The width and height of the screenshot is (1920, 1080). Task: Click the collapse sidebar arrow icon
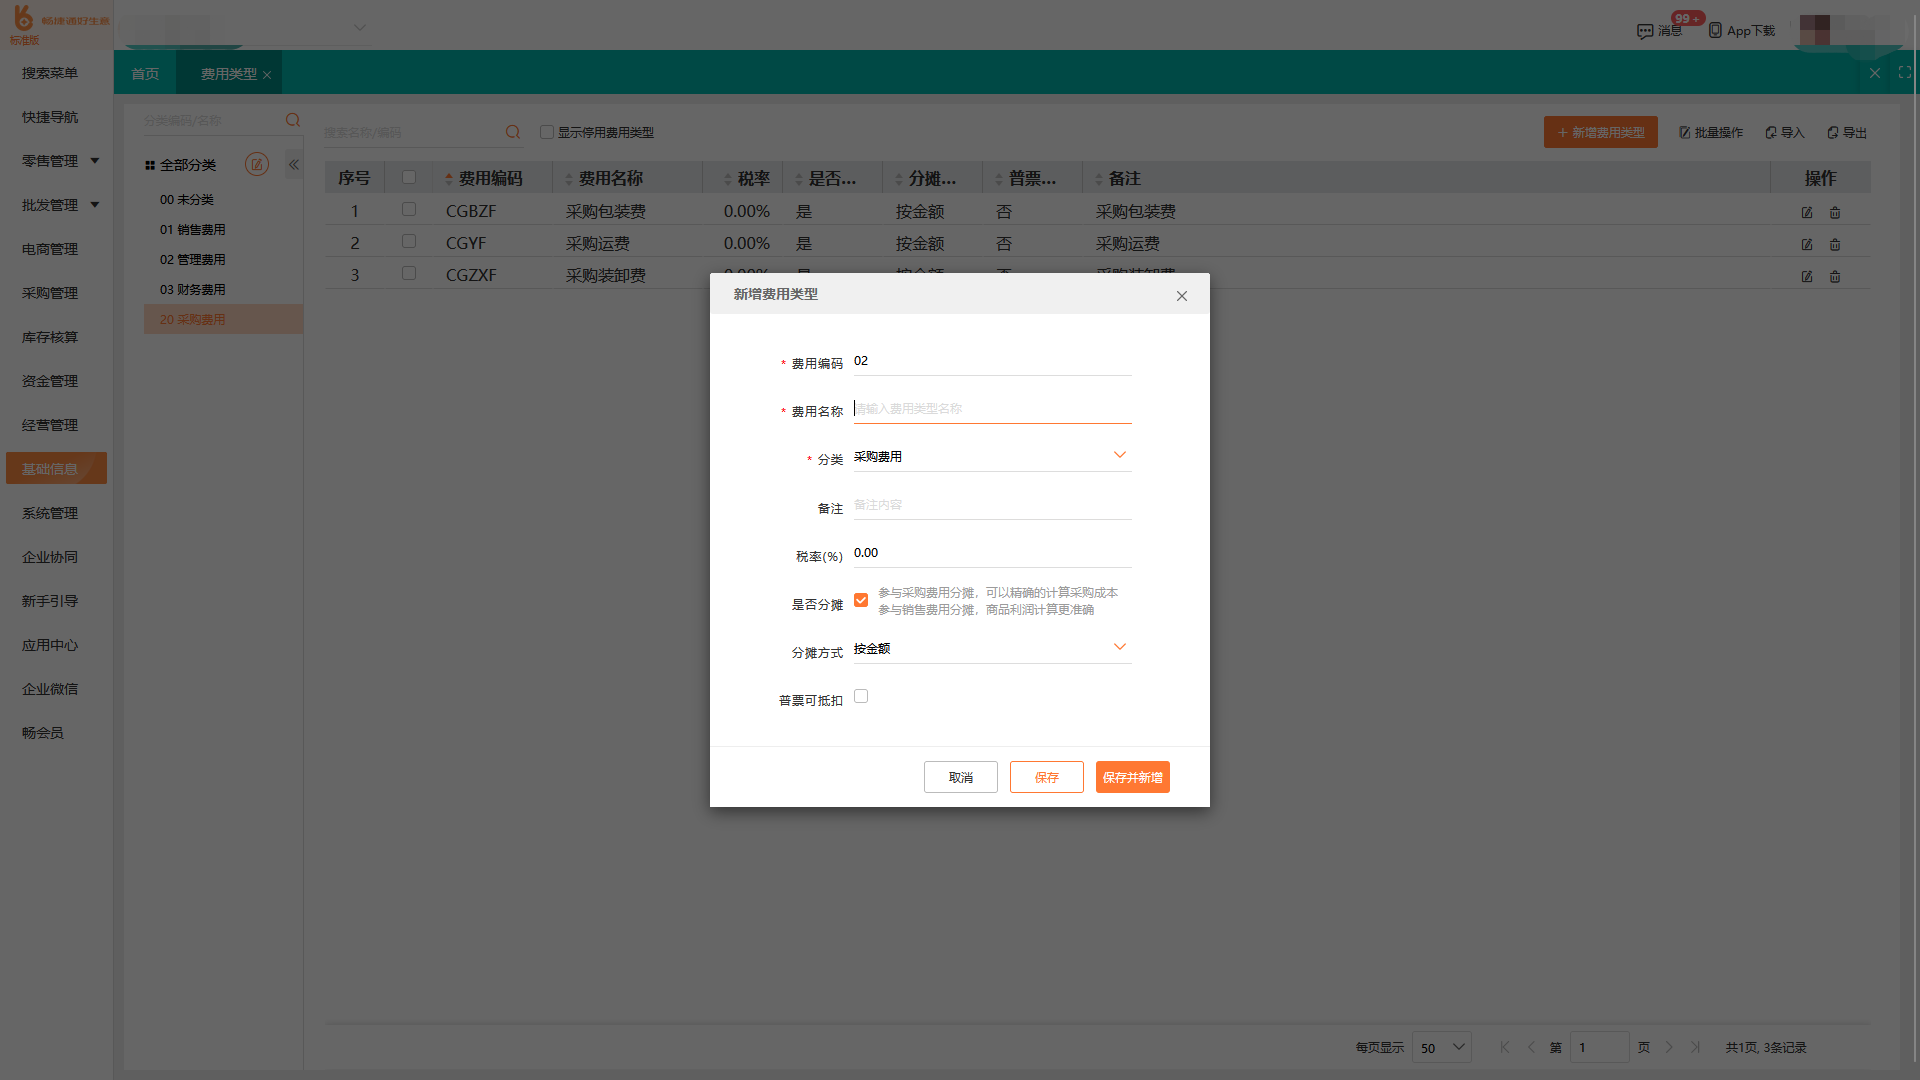point(294,164)
